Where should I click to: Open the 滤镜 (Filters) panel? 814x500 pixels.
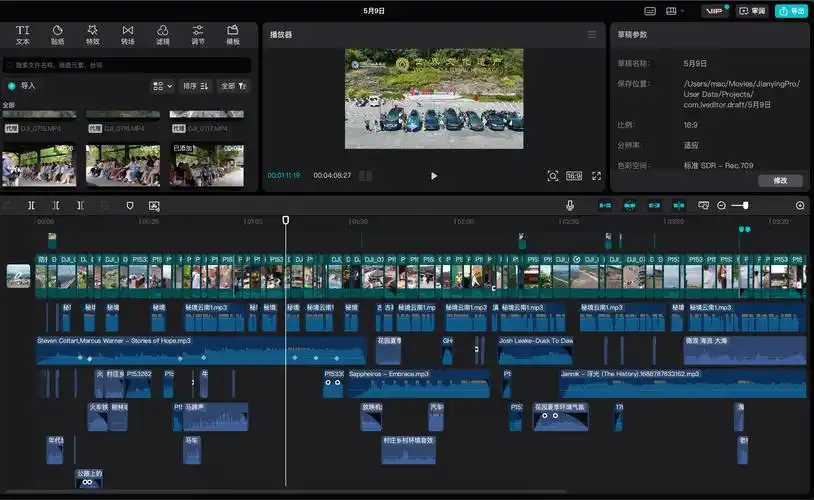162,35
